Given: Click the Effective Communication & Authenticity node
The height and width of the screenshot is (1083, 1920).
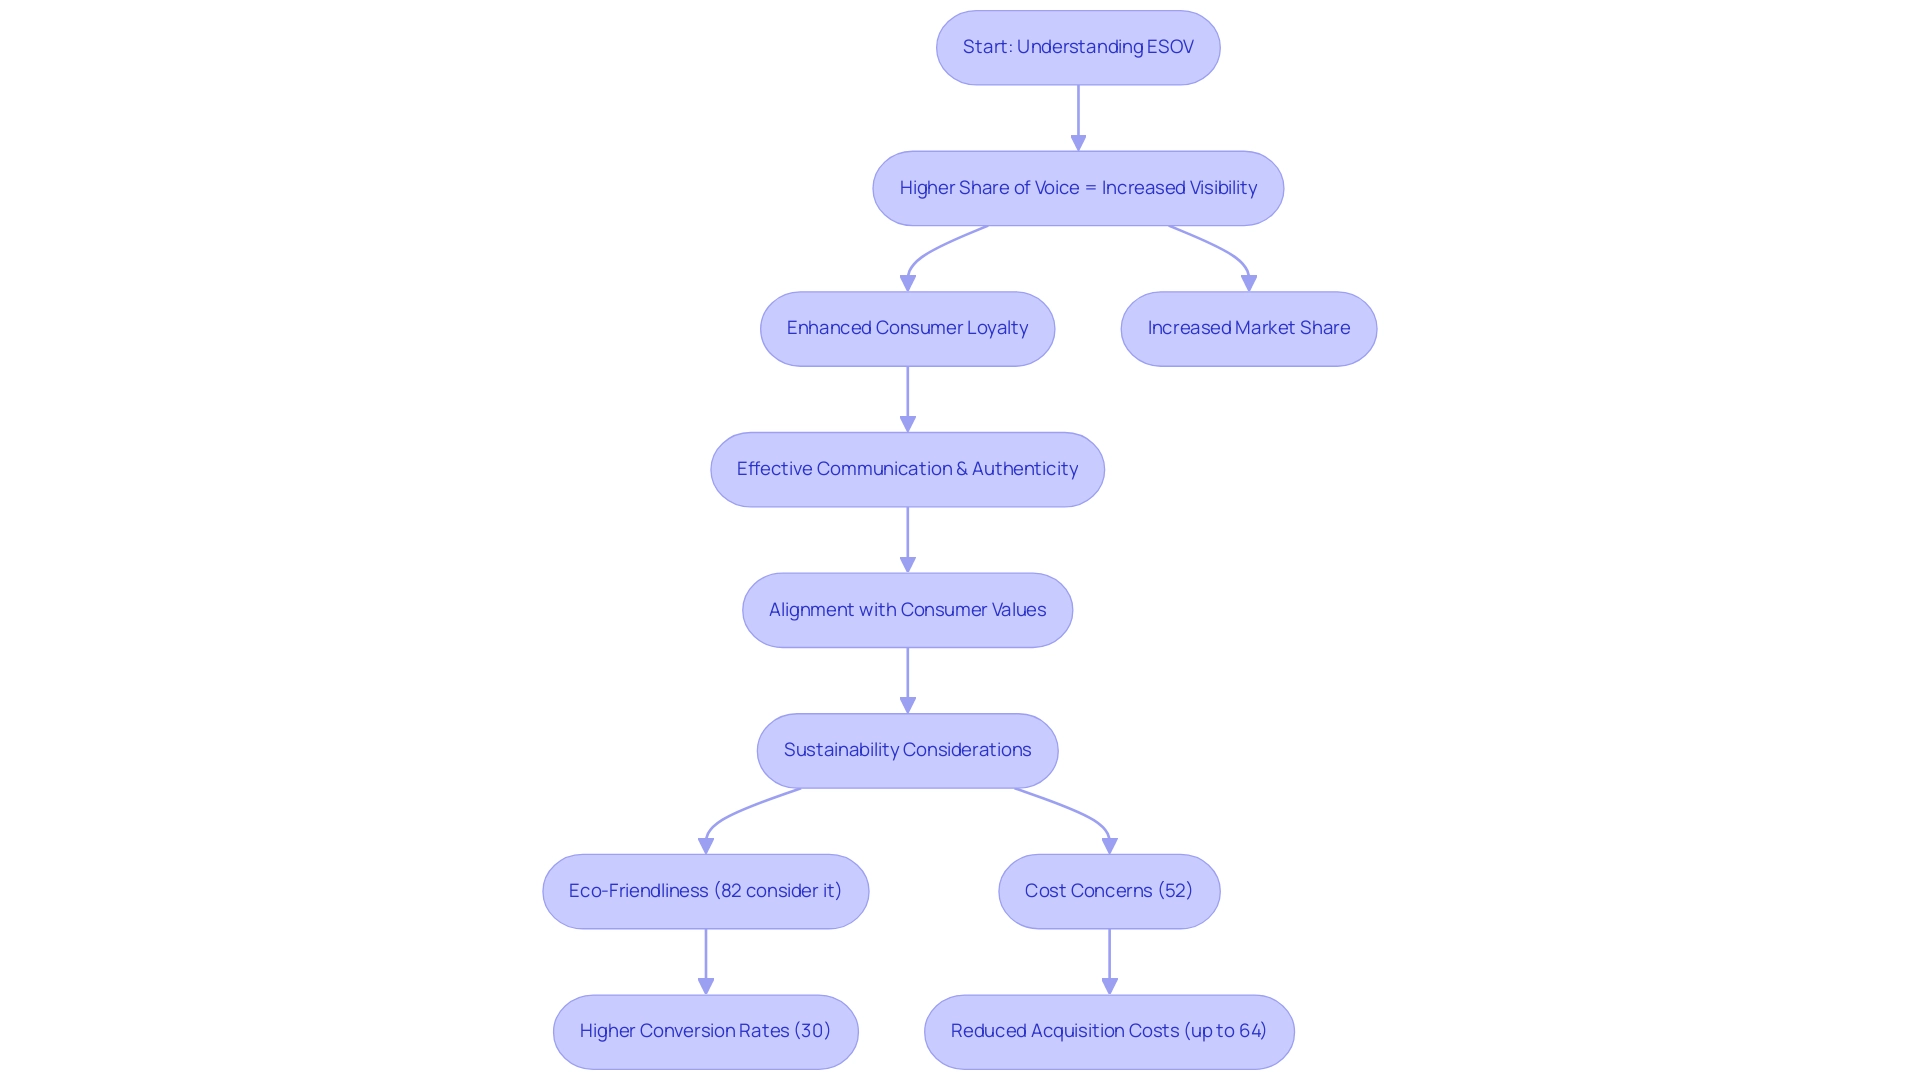Looking at the screenshot, I should 907,468.
